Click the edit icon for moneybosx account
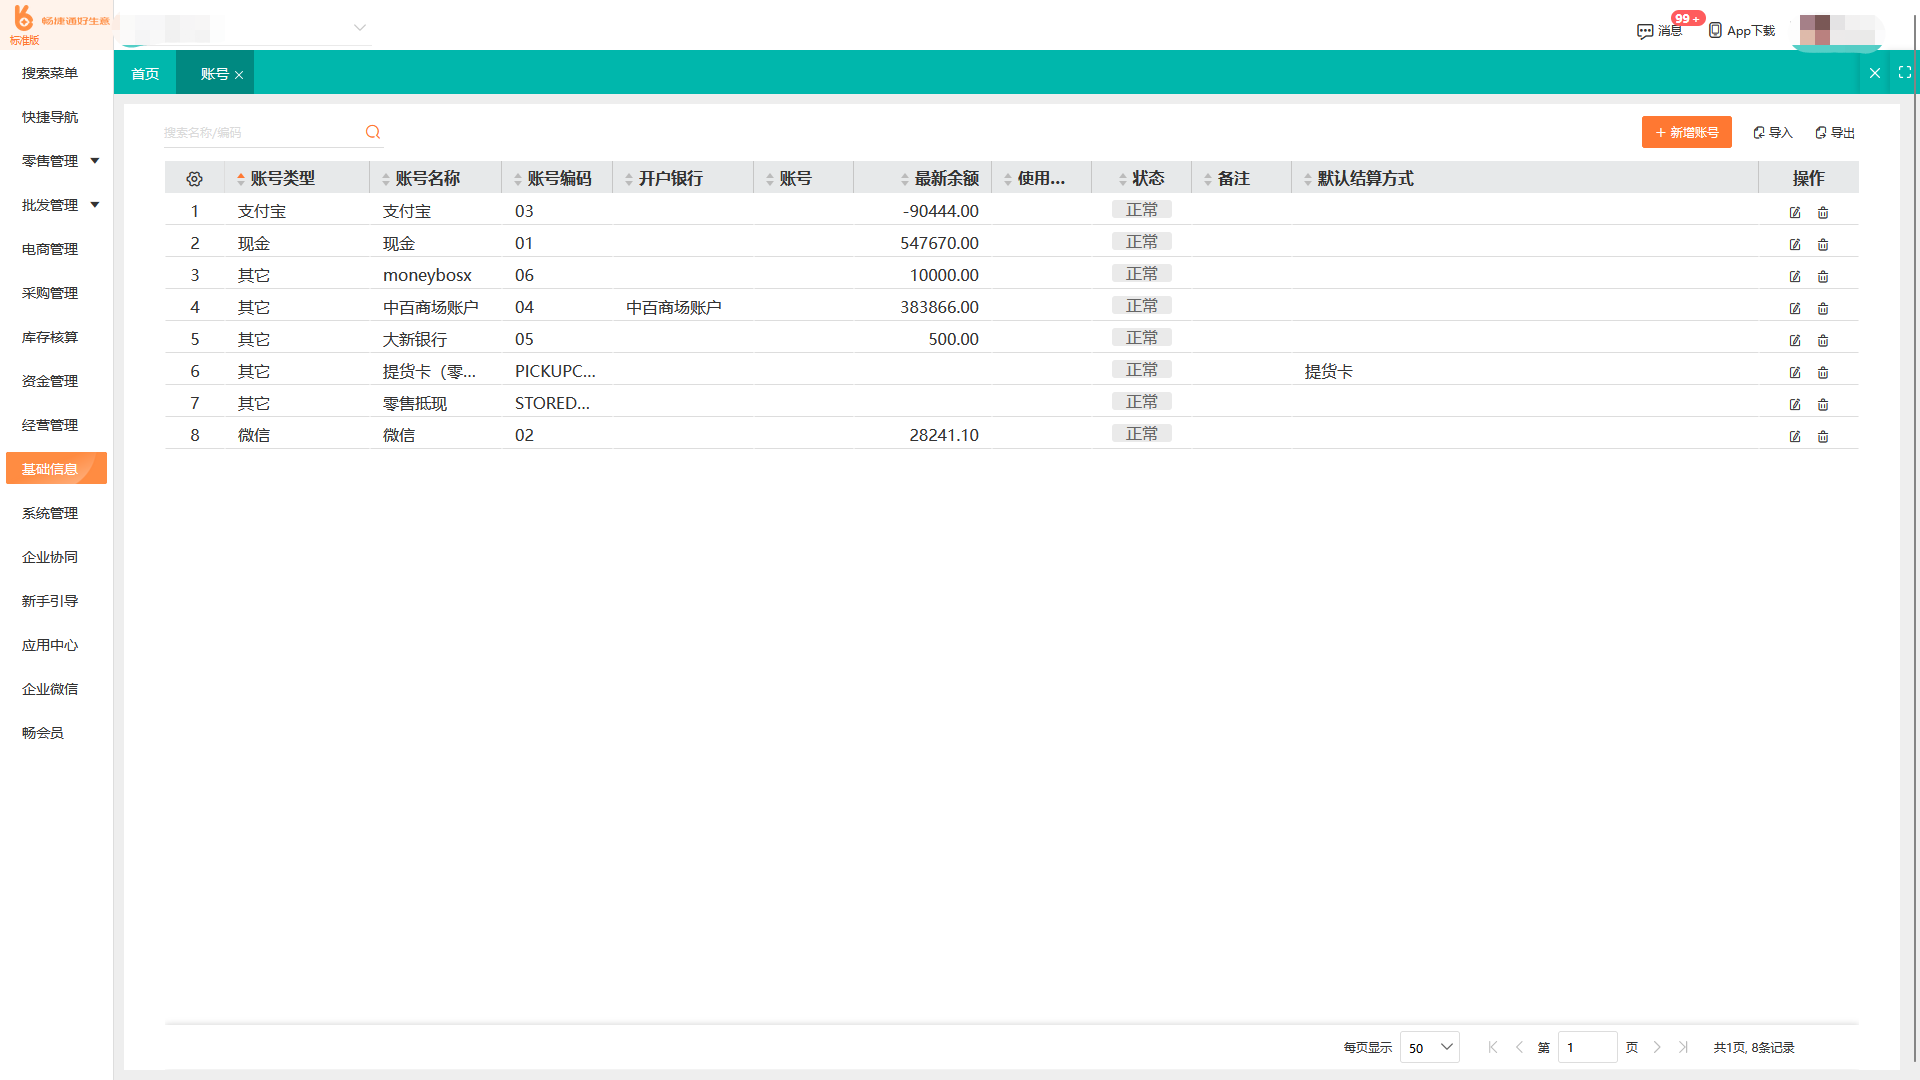This screenshot has height=1080, width=1920. point(1795,276)
